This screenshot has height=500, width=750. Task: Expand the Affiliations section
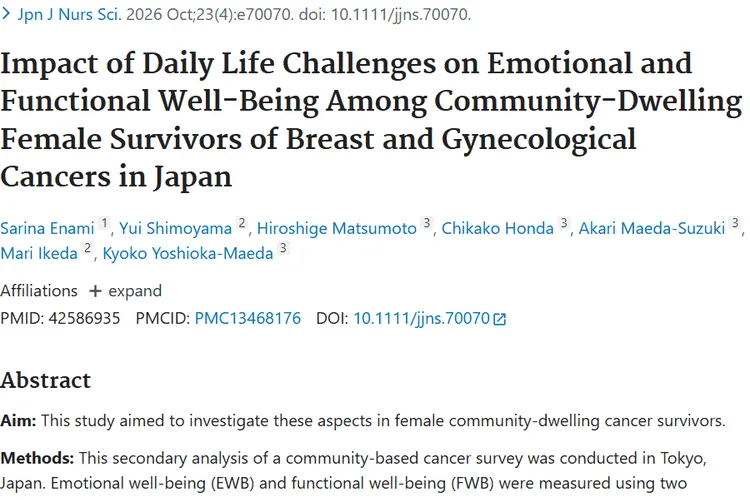pos(126,291)
